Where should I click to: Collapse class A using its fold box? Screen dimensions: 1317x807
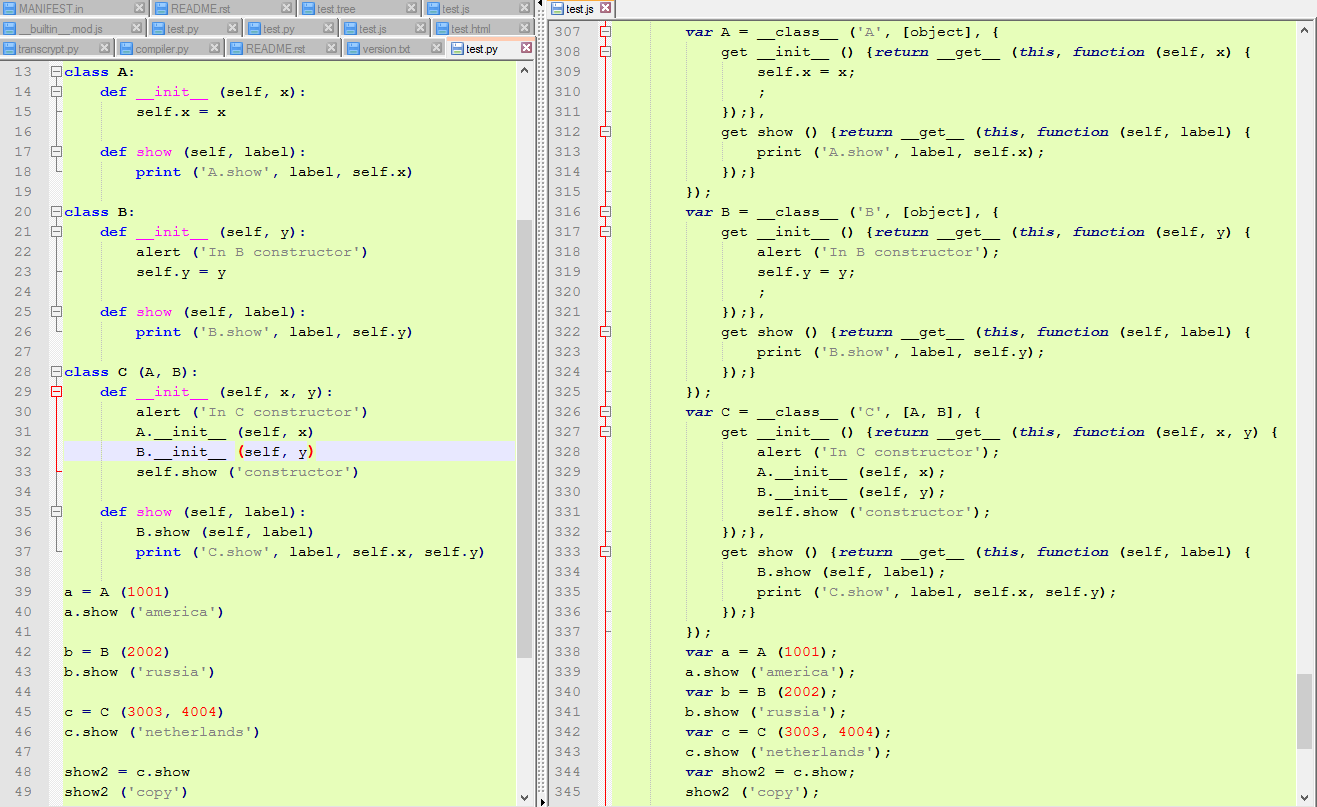coord(54,71)
